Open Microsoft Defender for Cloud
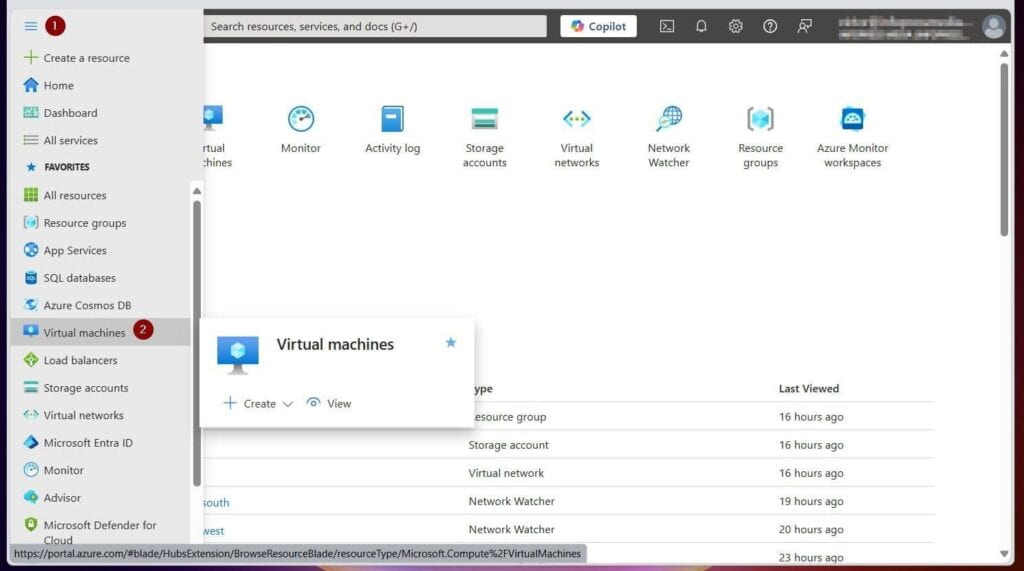 [x=90, y=532]
